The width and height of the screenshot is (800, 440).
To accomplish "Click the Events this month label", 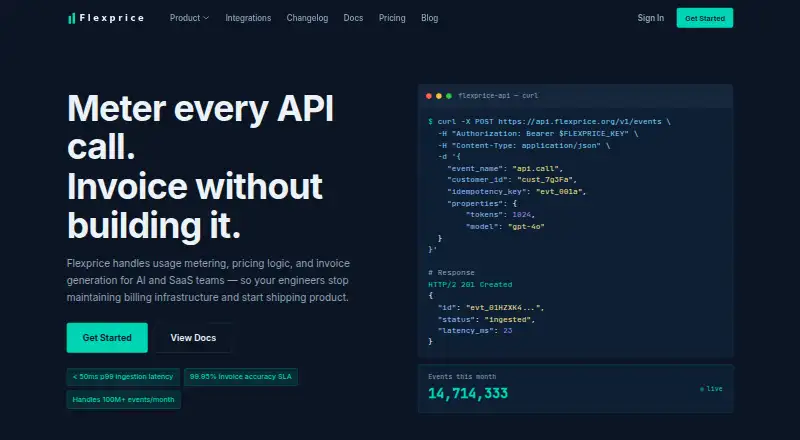I will 462,377.
